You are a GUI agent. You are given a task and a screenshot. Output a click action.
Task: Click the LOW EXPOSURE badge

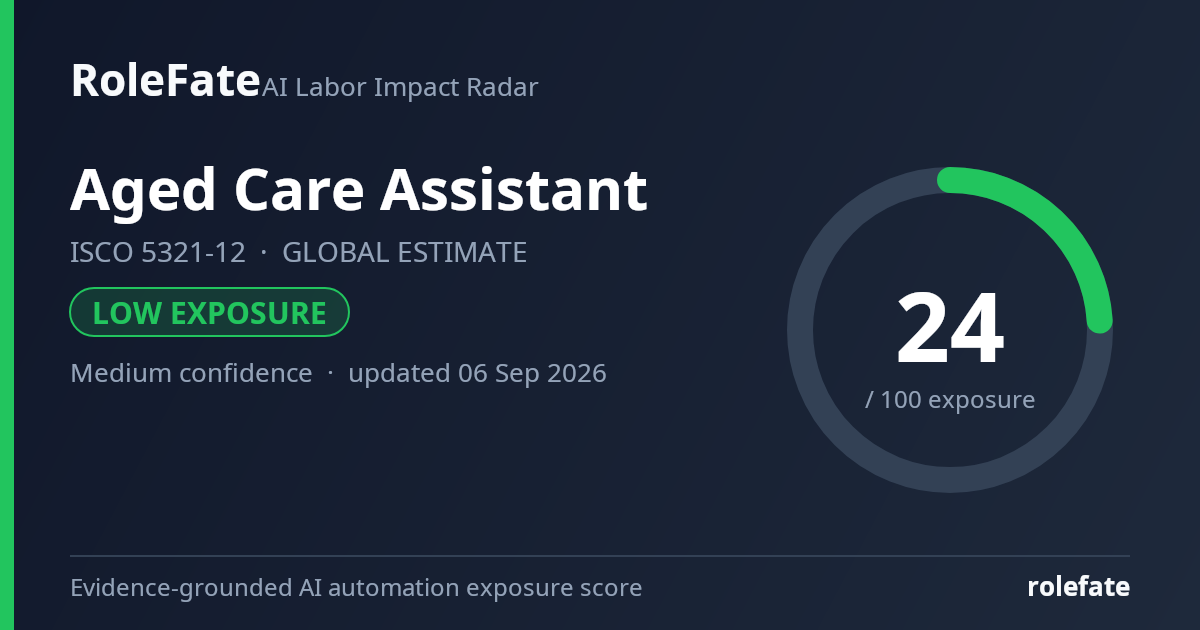point(209,313)
